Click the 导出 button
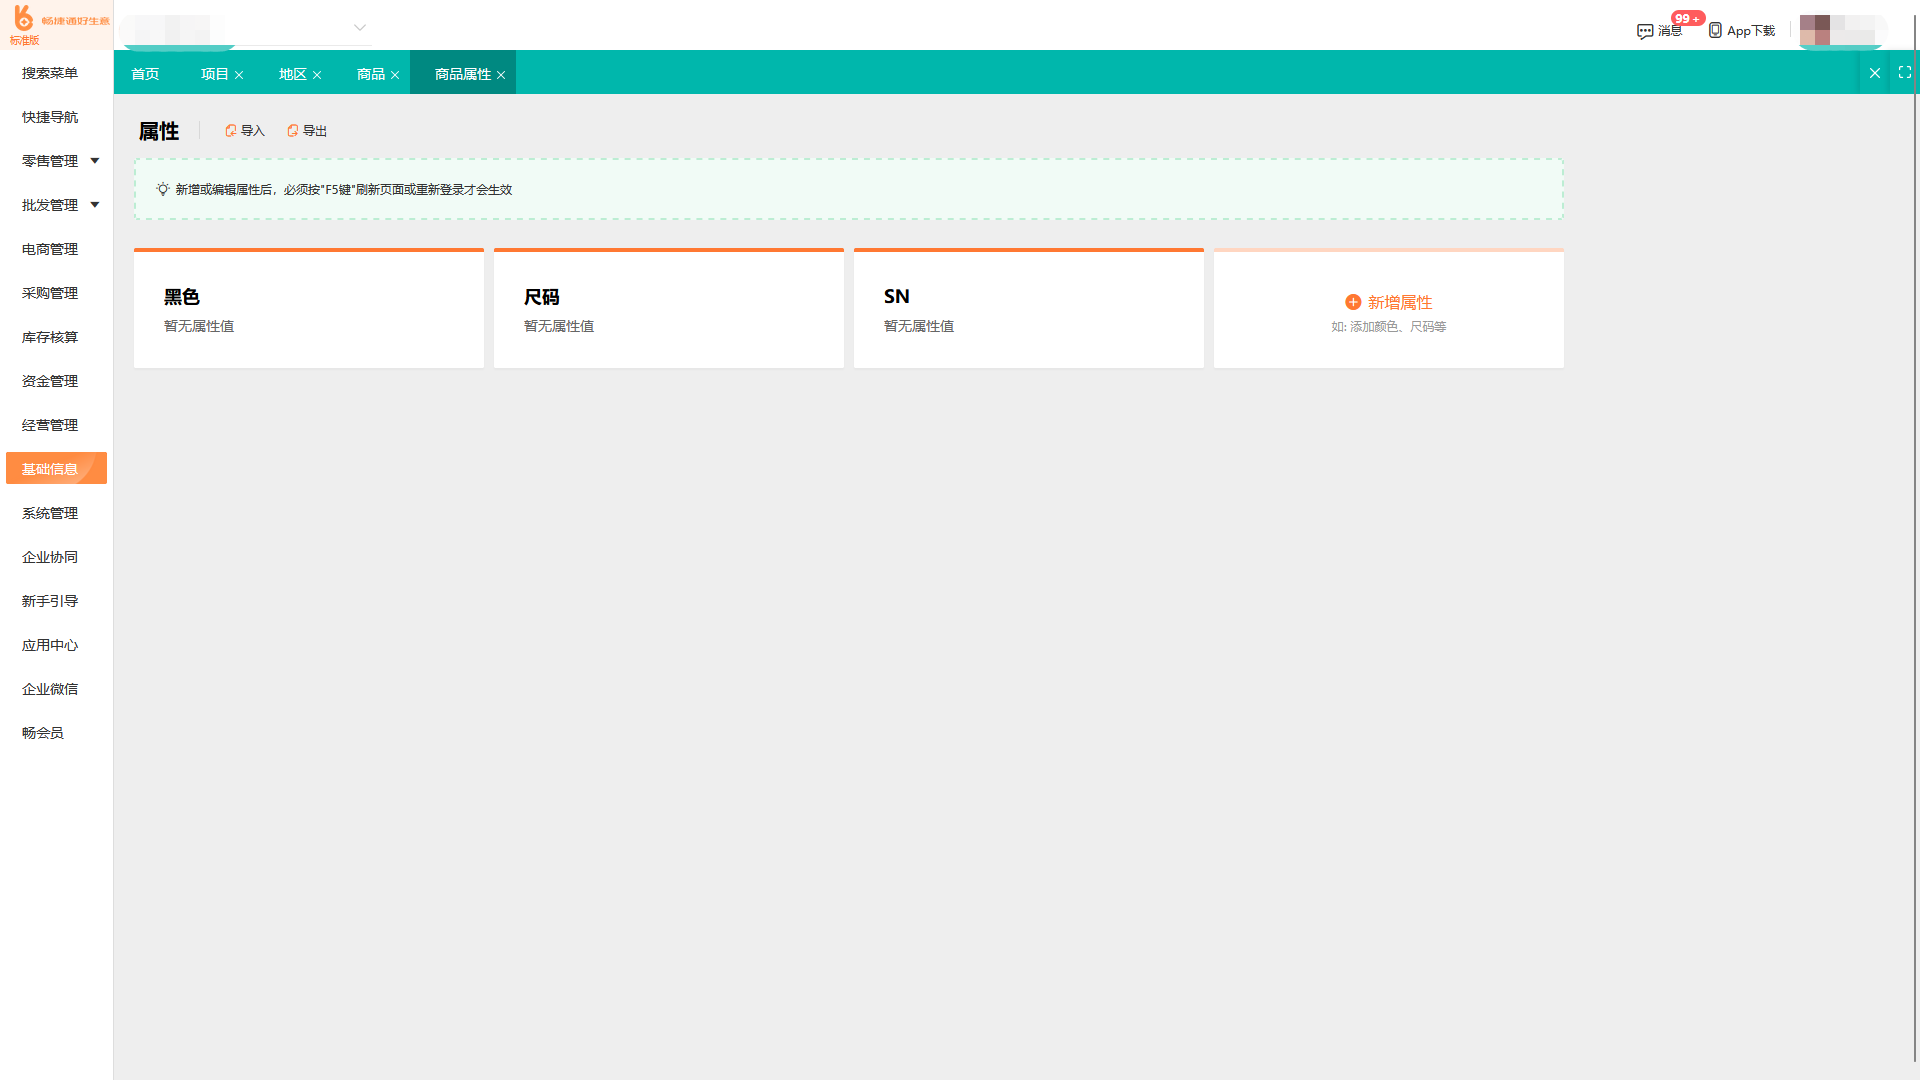Image resolution: width=1920 pixels, height=1080 pixels. (x=309, y=131)
